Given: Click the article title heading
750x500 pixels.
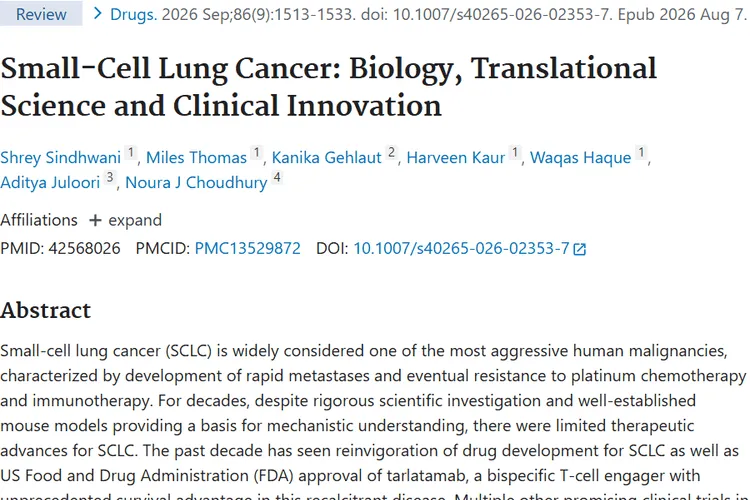Looking at the screenshot, I should [329, 87].
